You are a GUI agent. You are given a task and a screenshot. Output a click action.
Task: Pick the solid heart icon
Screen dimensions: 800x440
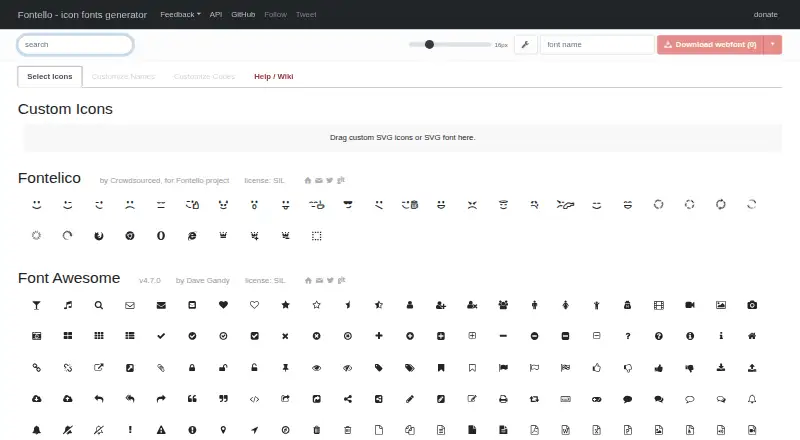tap(223, 305)
